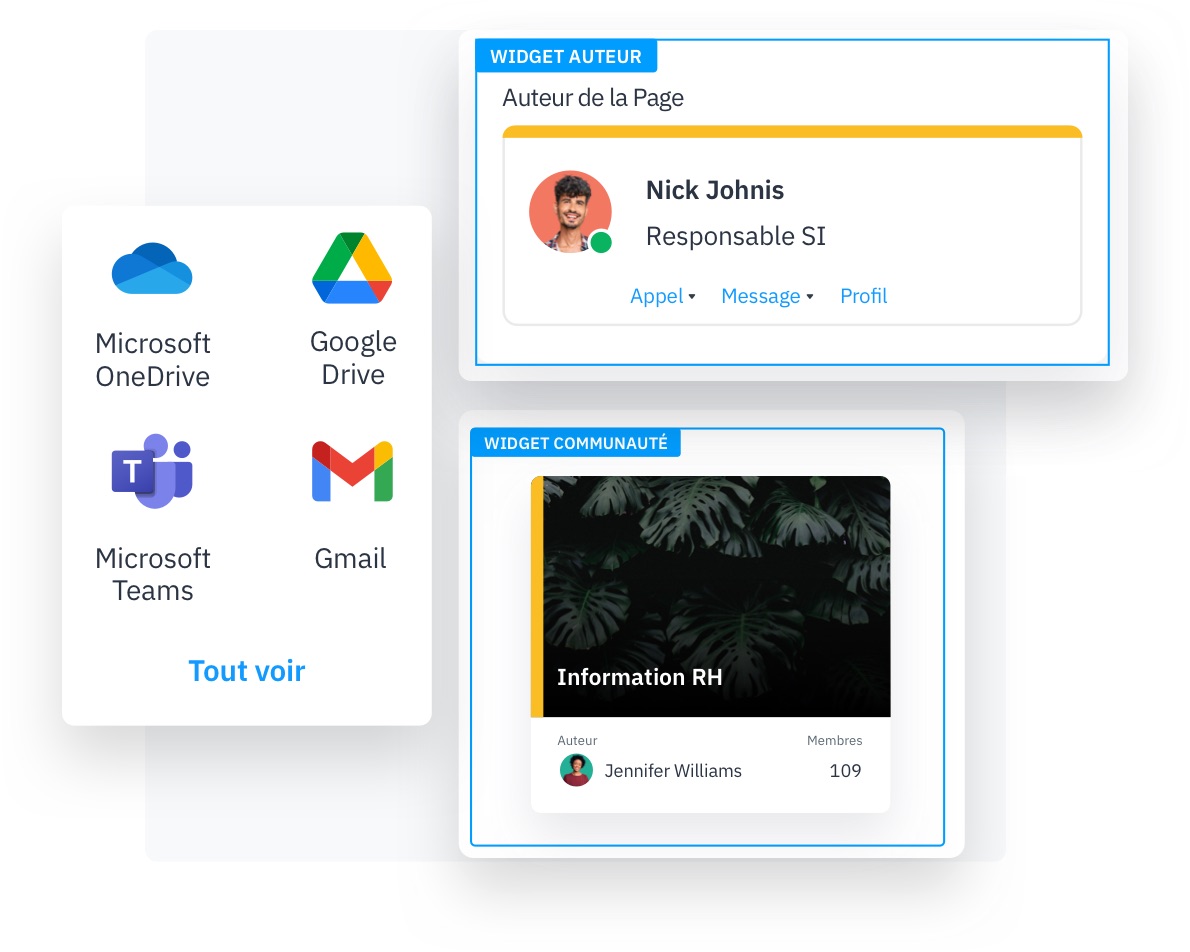Select the WIDGET AUTEUR tab label

tap(567, 57)
